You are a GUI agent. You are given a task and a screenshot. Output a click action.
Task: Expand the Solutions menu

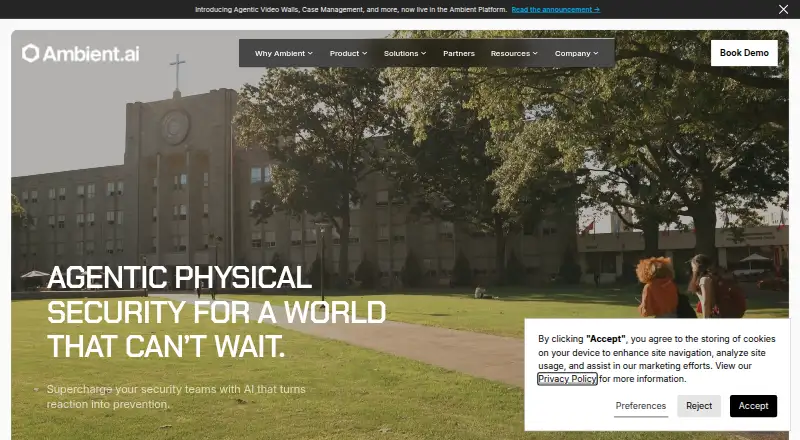(x=405, y=53)
